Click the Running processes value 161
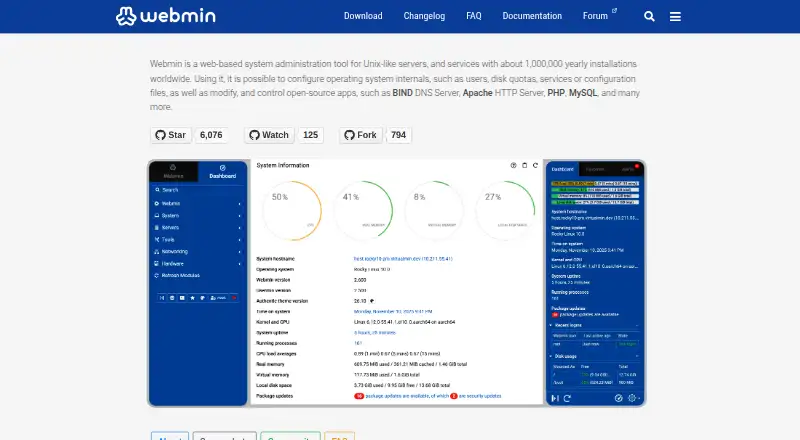The height and width of the screenshot is (440, 800). pos(358,343)
